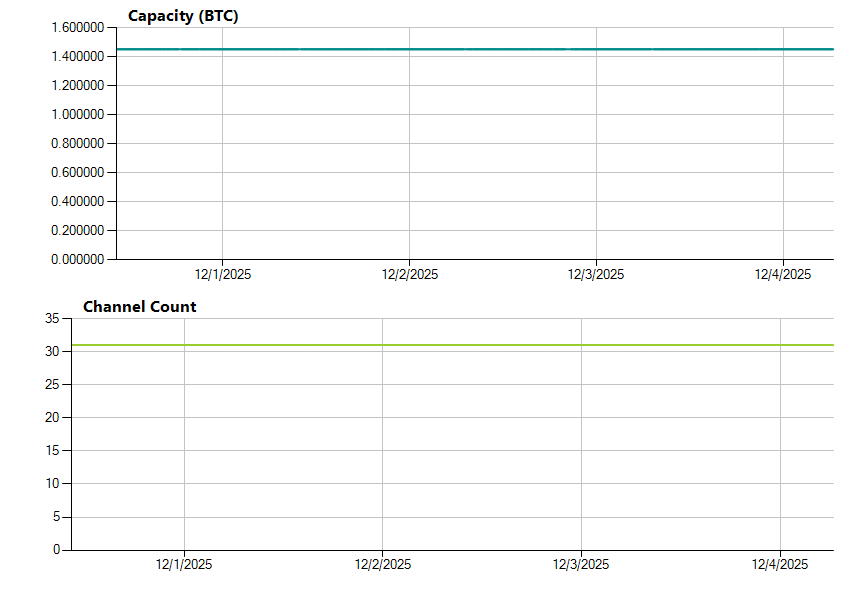Select 12/4/2025 label on Capacity chart axis
This screenshot has height=600, width=860.
tap(782, 274)
